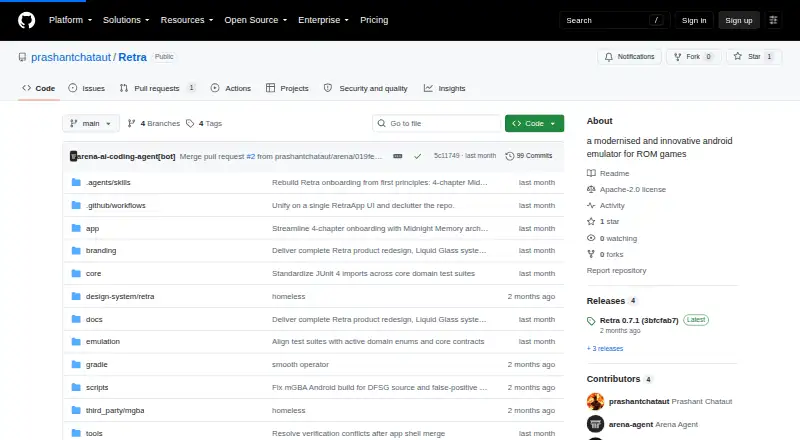Screen dimensions: 800x440
Task: Click the green check status icon
Action: (417, 156)
